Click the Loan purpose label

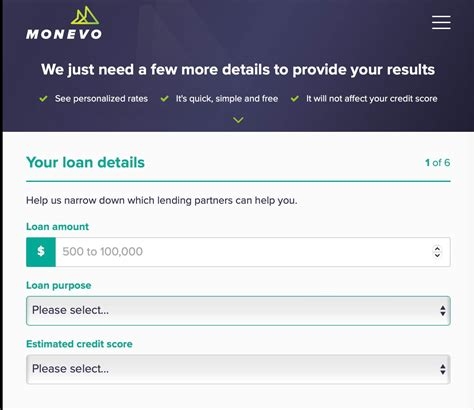pyautogui.click(x=59, y=285)
